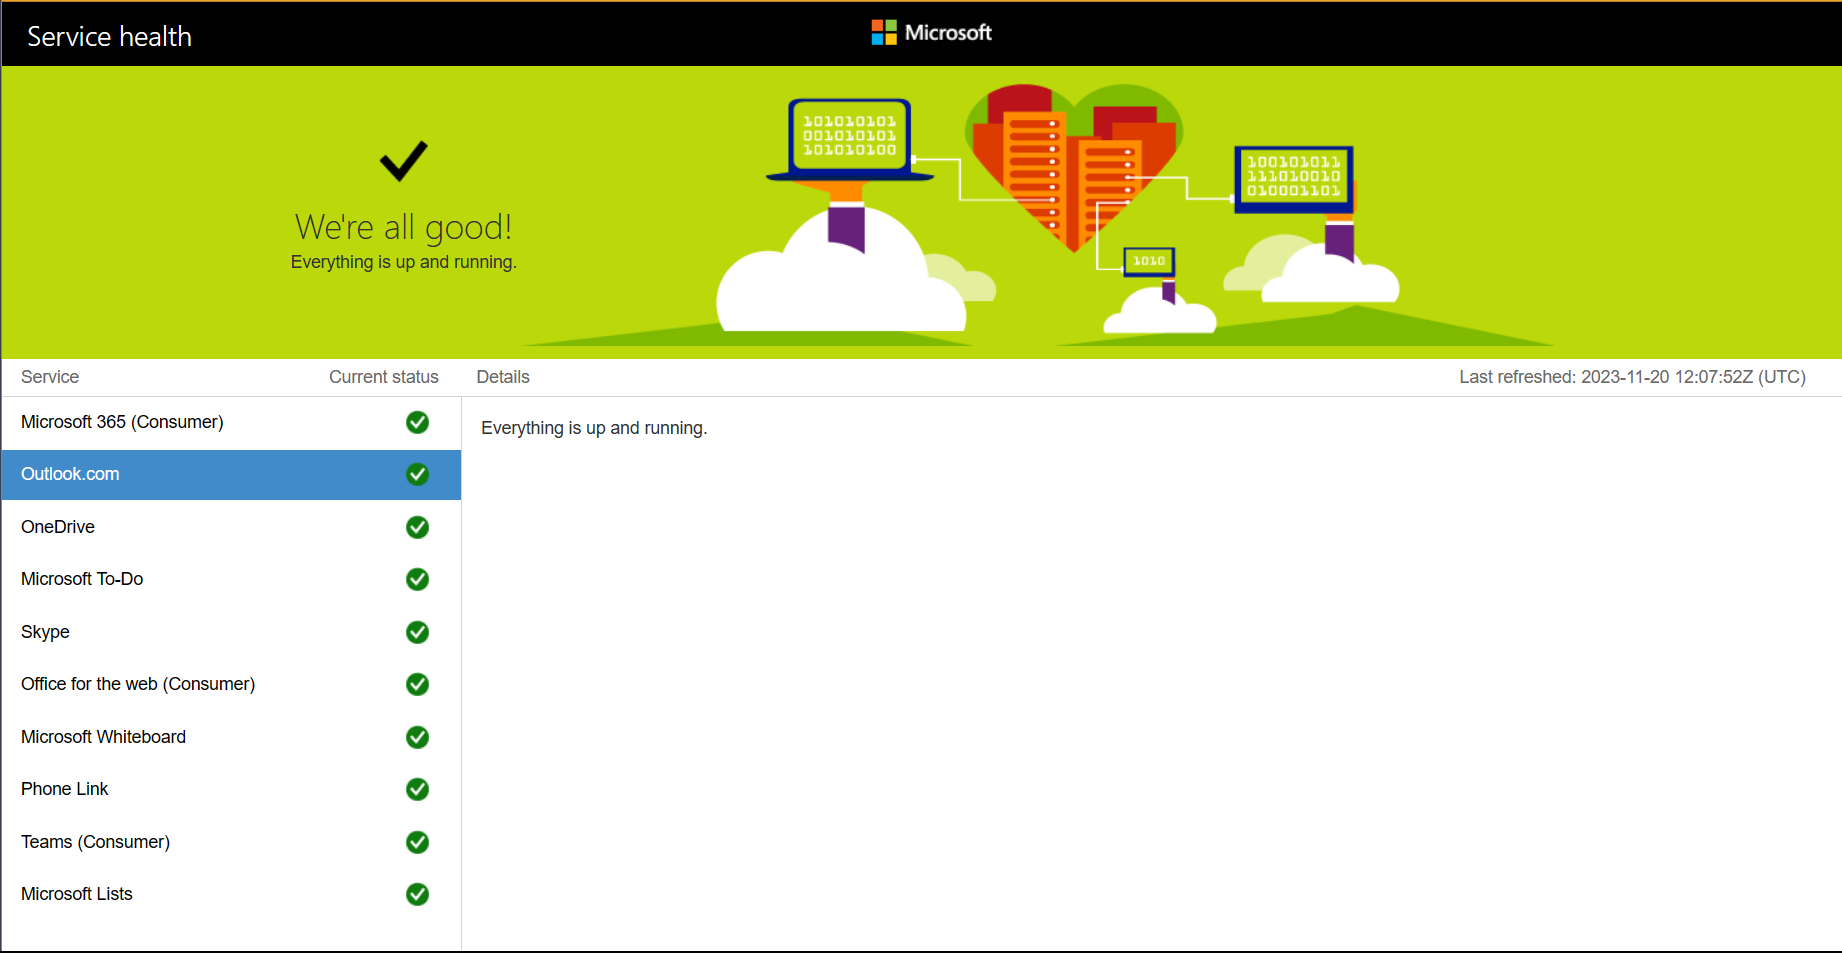The width and height of the screenshot is (1842, 953).
Task: Click the Microsoft To-Do status indicator
Action: pyautogui.click(x=417, y=579)
